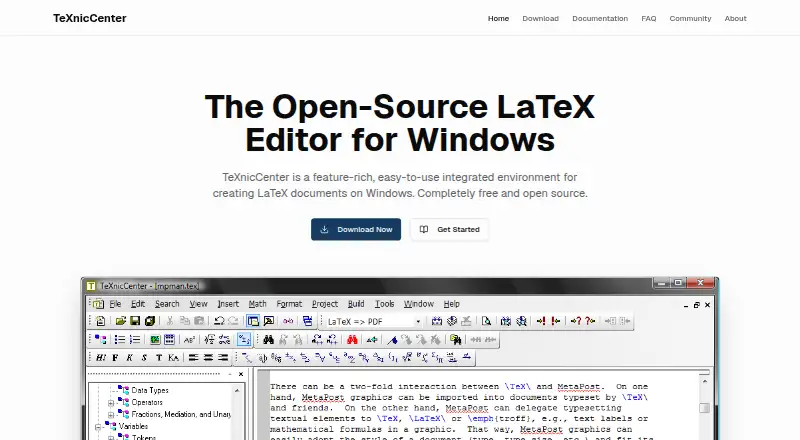The width and height of the screenshot is (800, 440).
Task: Open the Download nav link
Action: tap(540, 18)
